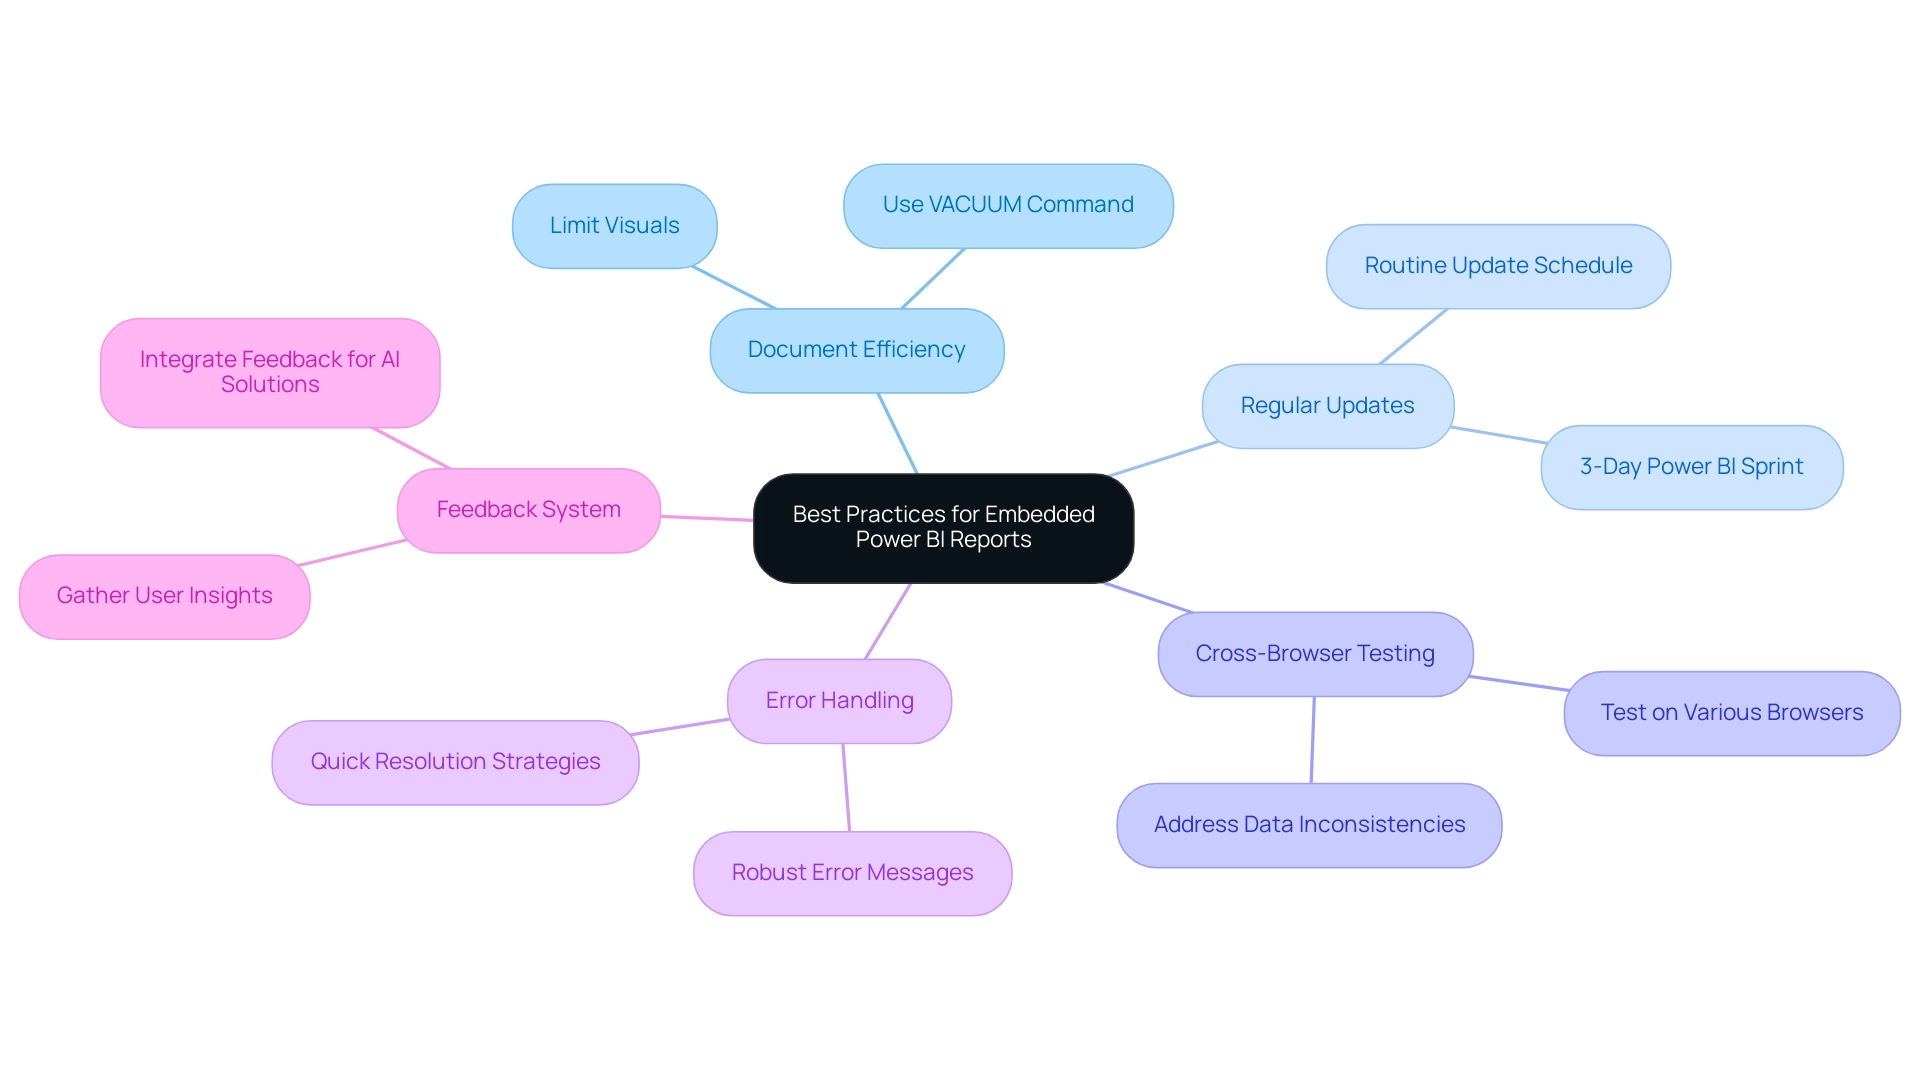This screenshot has width=1920, height=1083.
Task: Scroll to reveal hidden mind map nodes
Action: point(960,528)
